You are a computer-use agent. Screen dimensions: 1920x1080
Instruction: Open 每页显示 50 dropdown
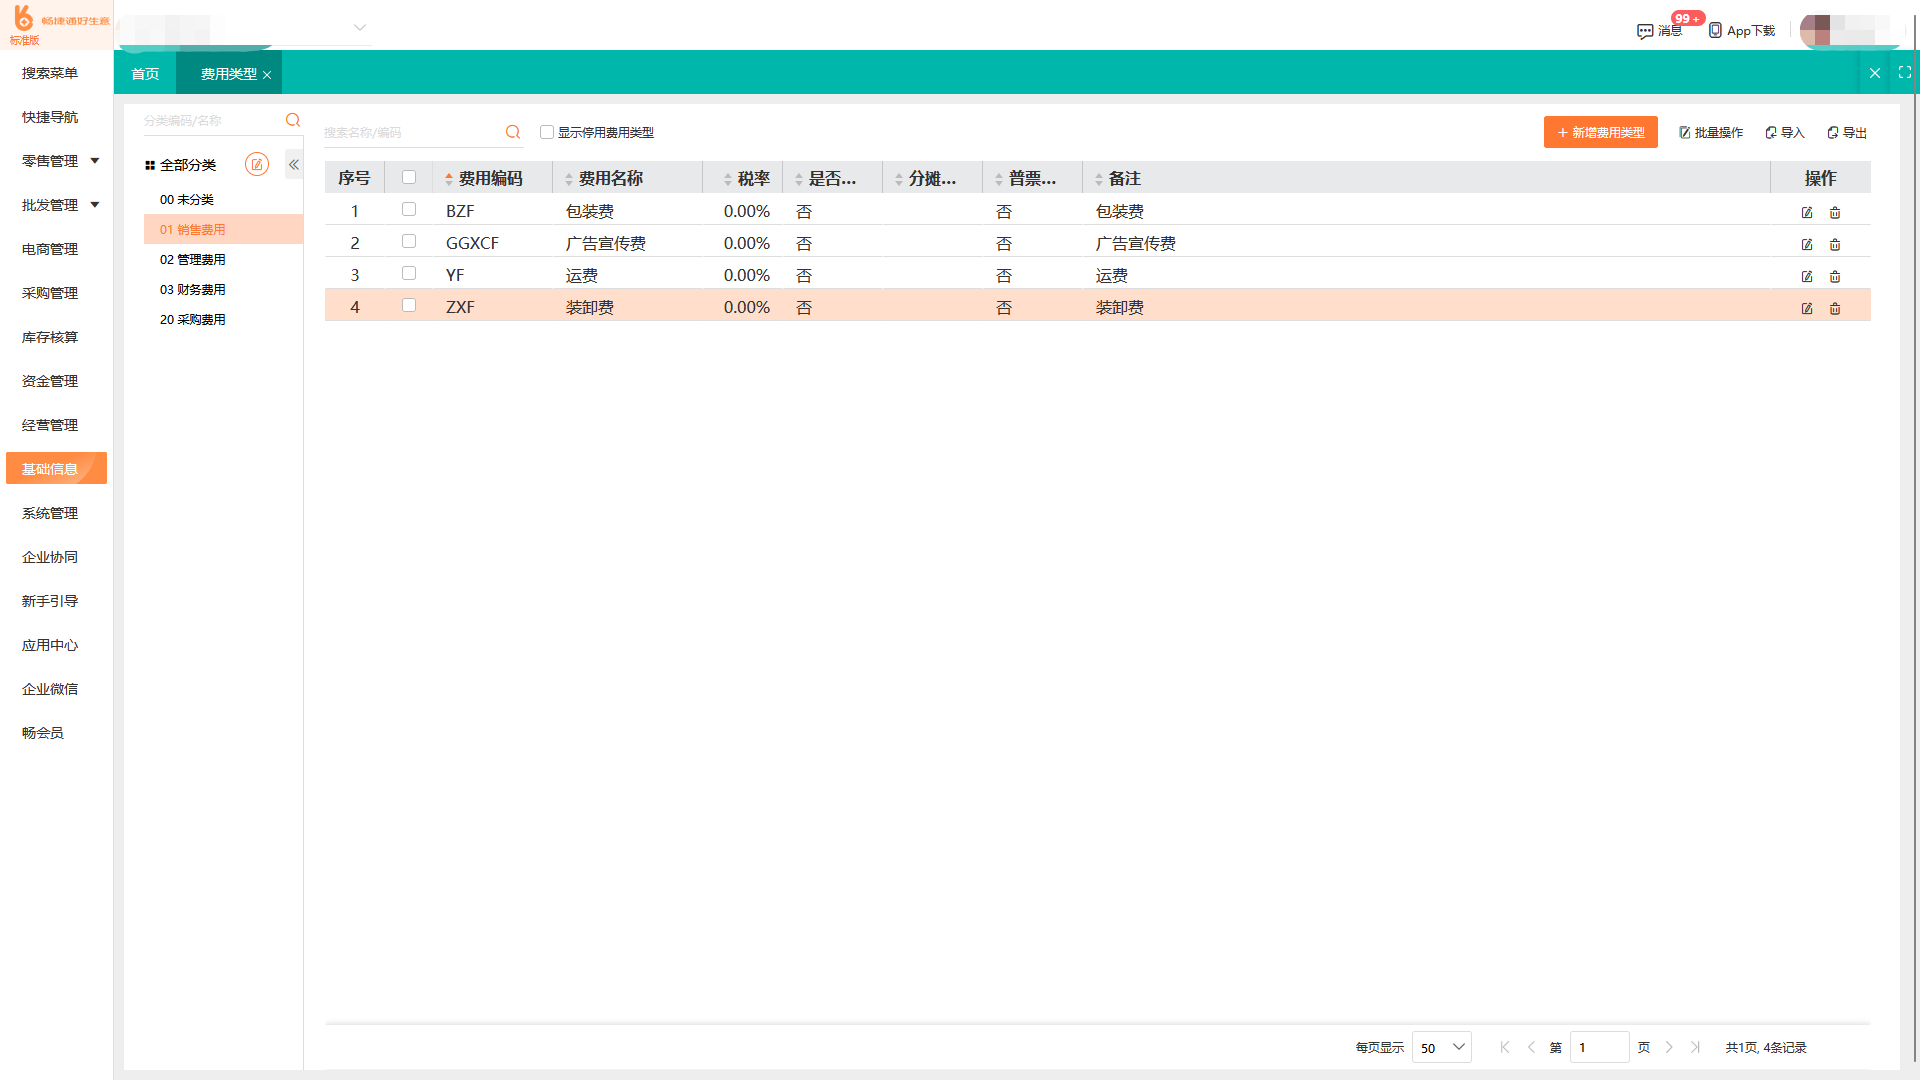pos(1439,1047)
